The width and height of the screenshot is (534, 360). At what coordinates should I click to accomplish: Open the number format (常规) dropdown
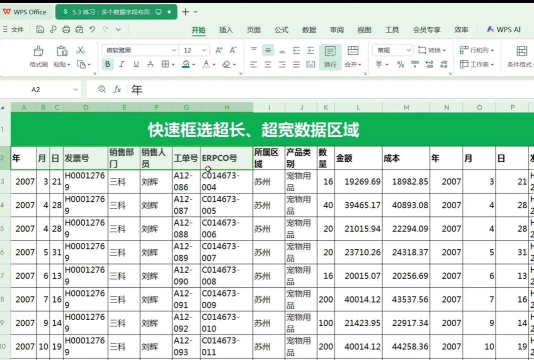click(408, 50)
